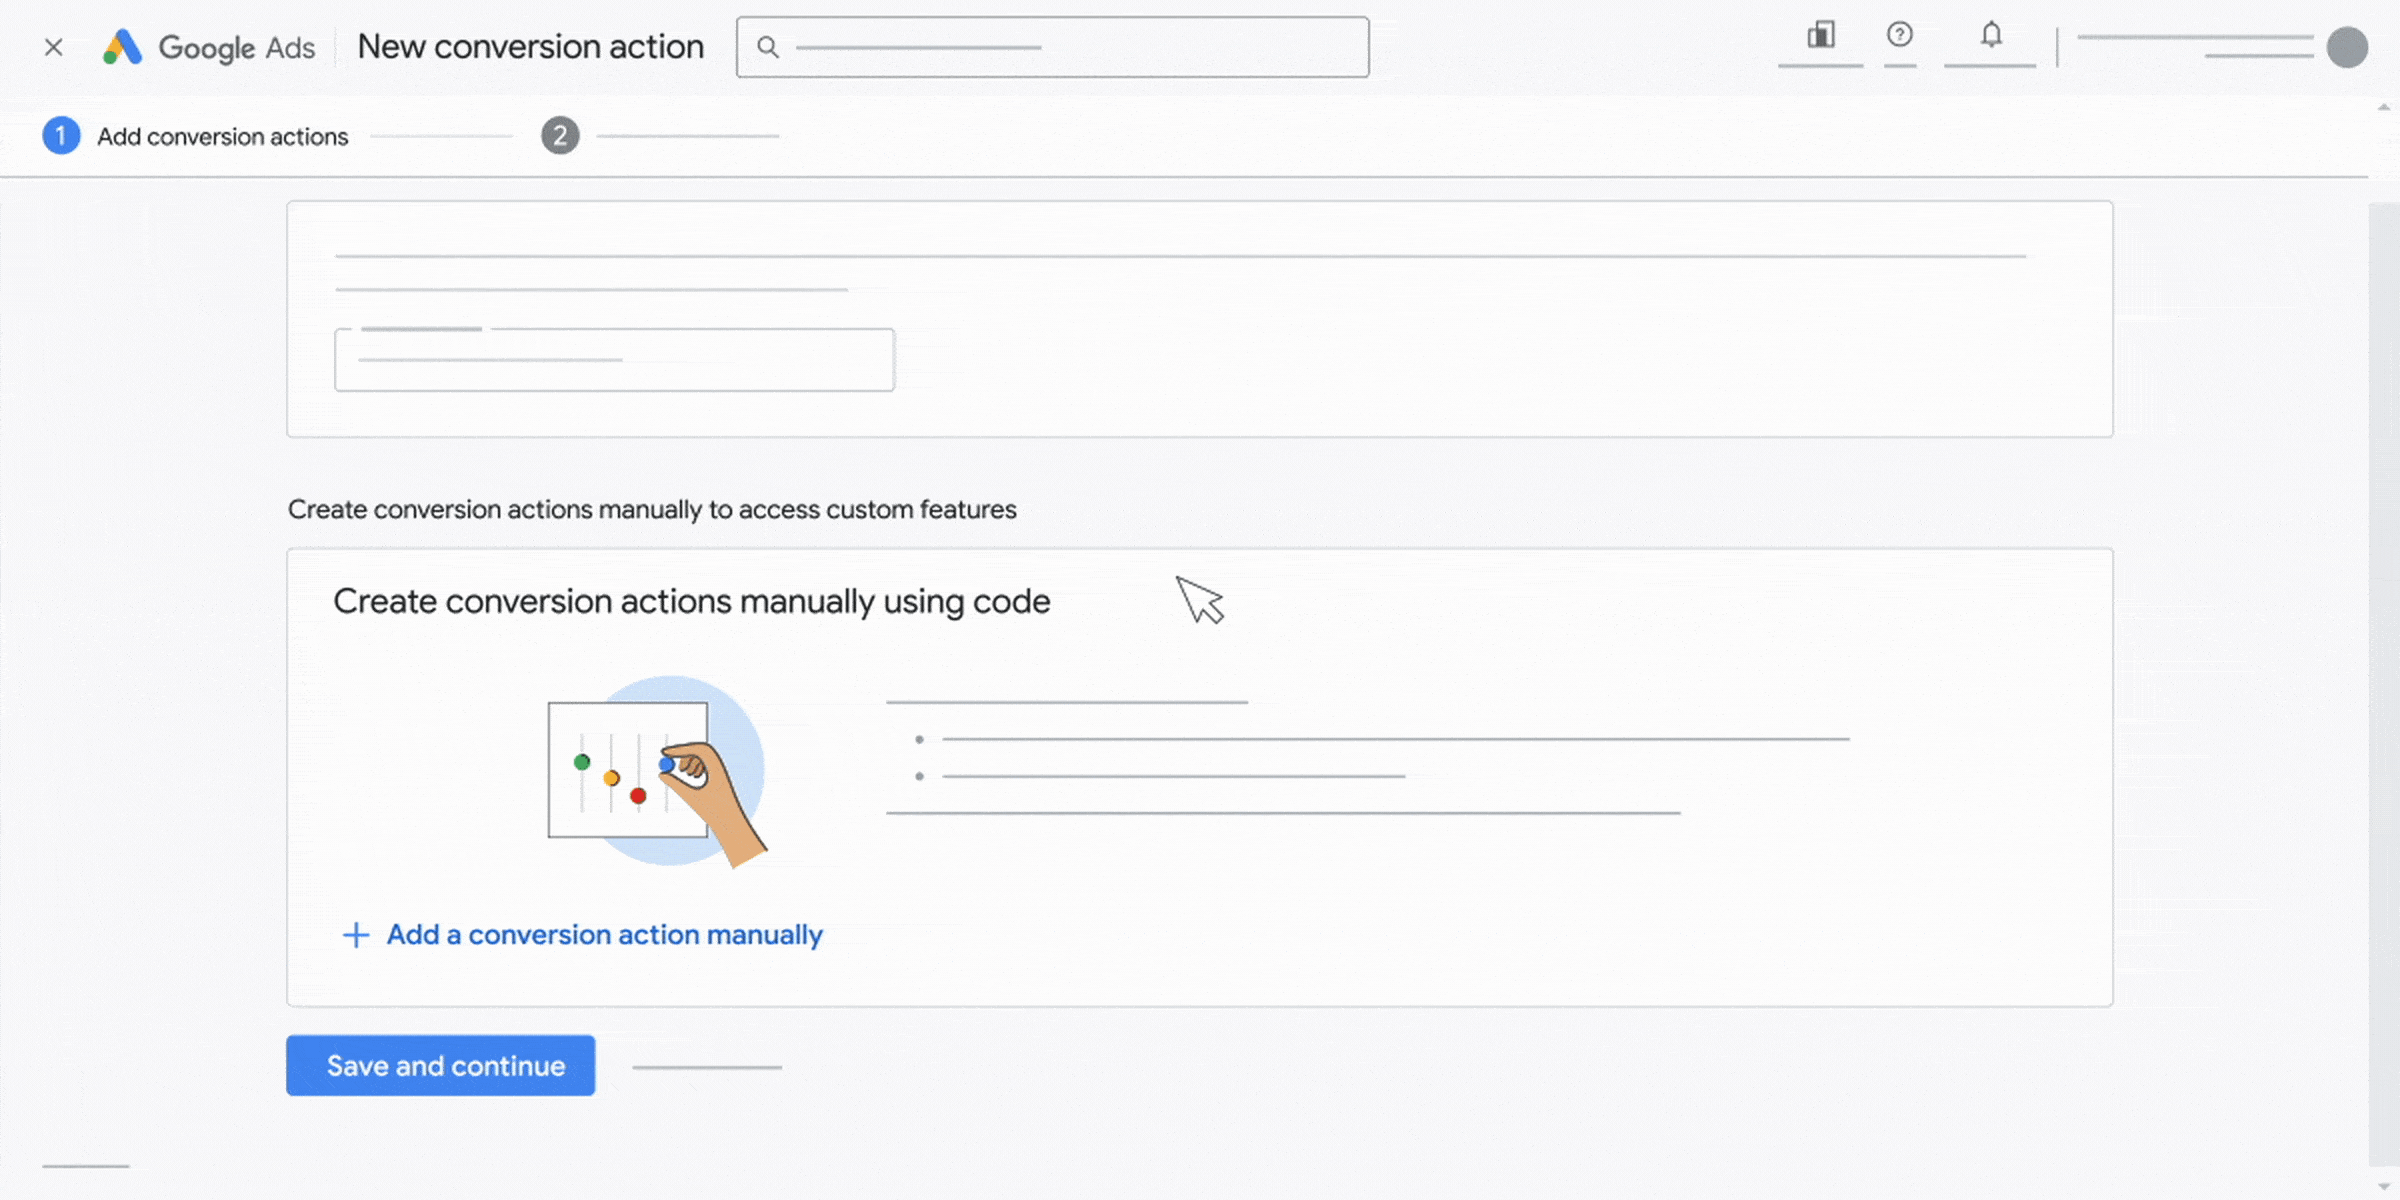Click the conversion action name input field
Image resolution: width=2400 pixels, height=1200 pixels.
pyautogui.click(x=614, y=358)
